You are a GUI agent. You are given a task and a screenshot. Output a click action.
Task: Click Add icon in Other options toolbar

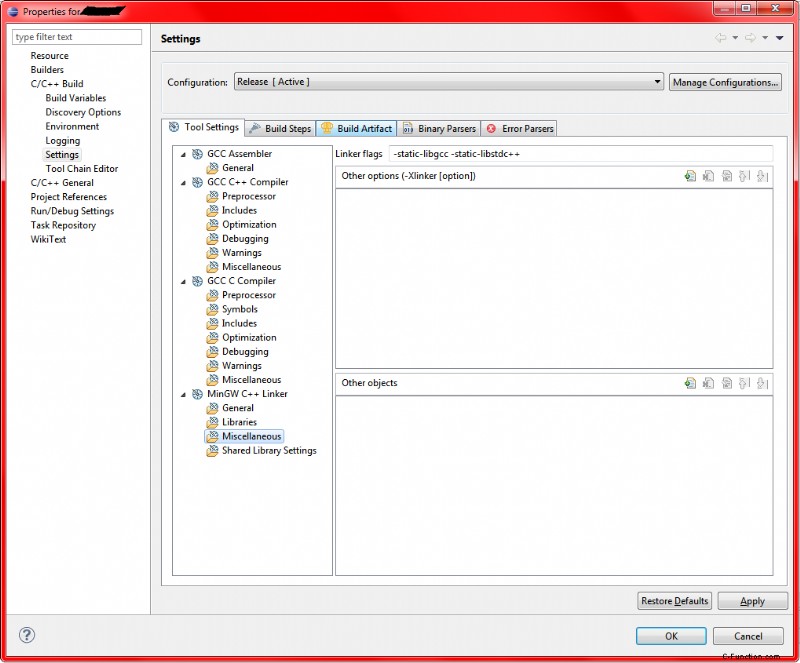pyautogui.click(x=690, y=176)
